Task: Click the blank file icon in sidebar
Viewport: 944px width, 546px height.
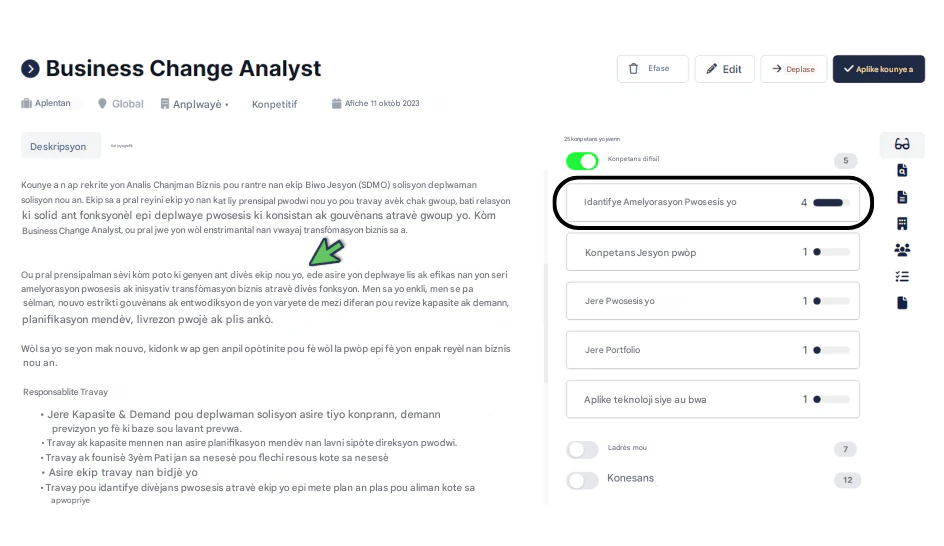Action: (x=902, y=303)
